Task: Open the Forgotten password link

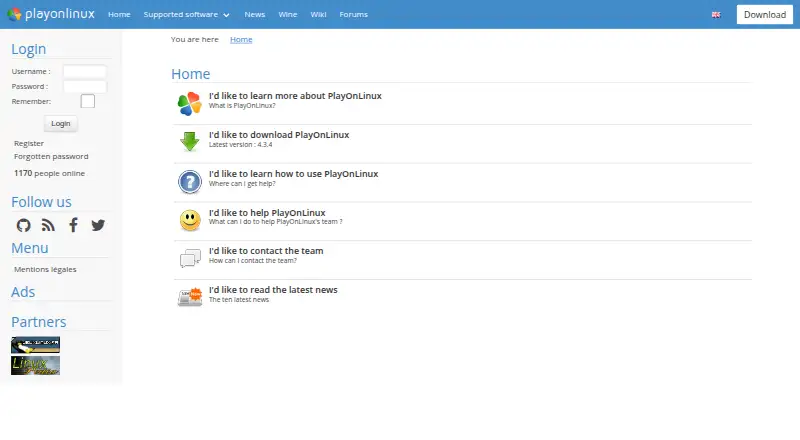Action: tap(51, 156)
